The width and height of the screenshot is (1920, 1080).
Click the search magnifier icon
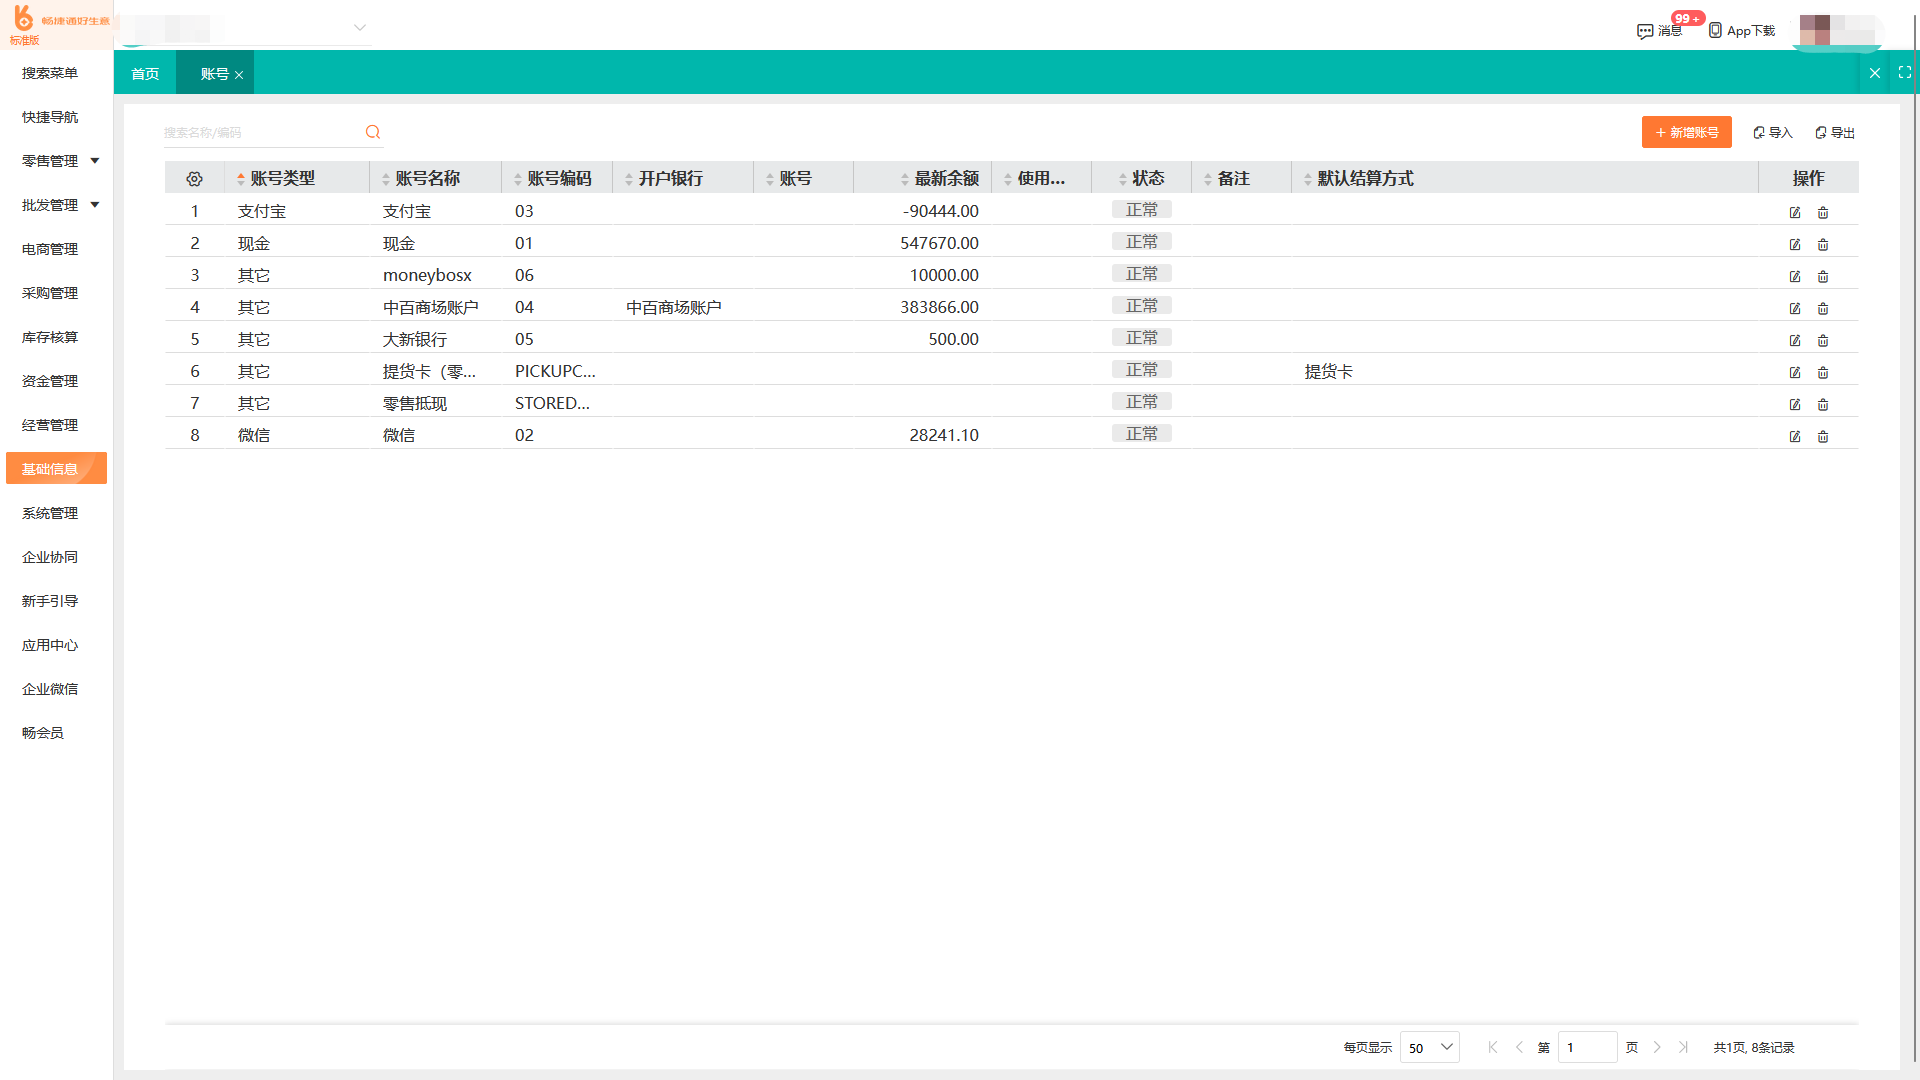tap(373, 132)
